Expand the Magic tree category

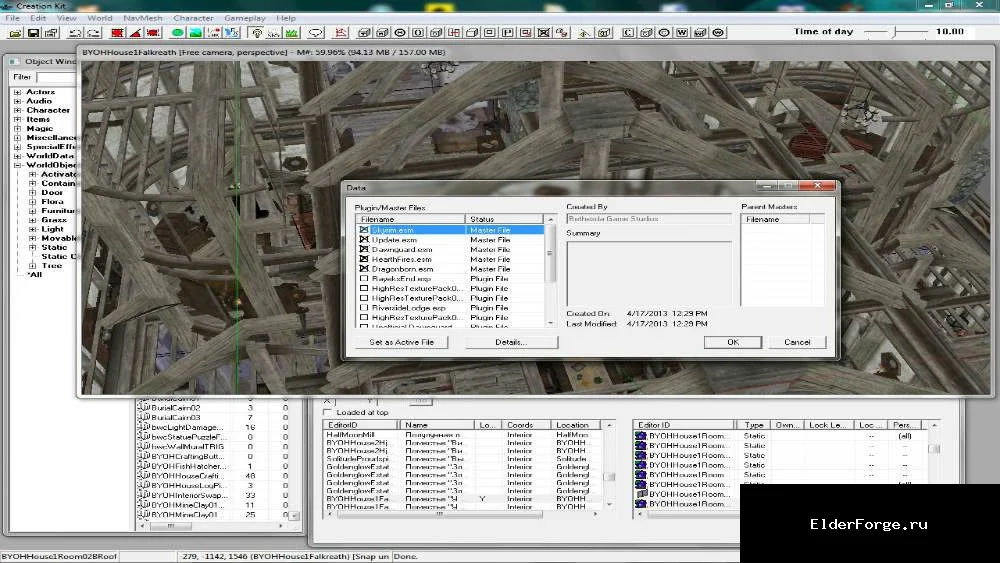tap(18, 129)
